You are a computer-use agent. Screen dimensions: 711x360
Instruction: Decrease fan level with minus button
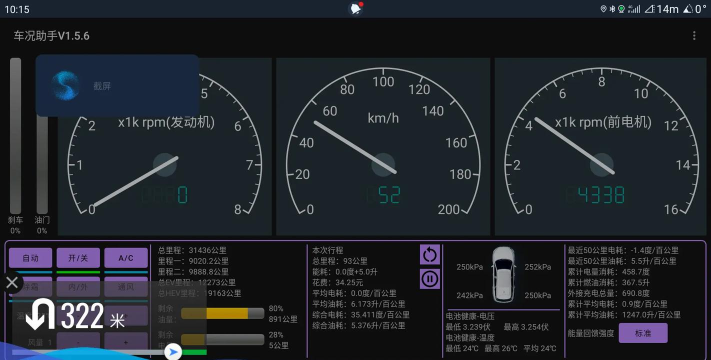click(78, 342)
